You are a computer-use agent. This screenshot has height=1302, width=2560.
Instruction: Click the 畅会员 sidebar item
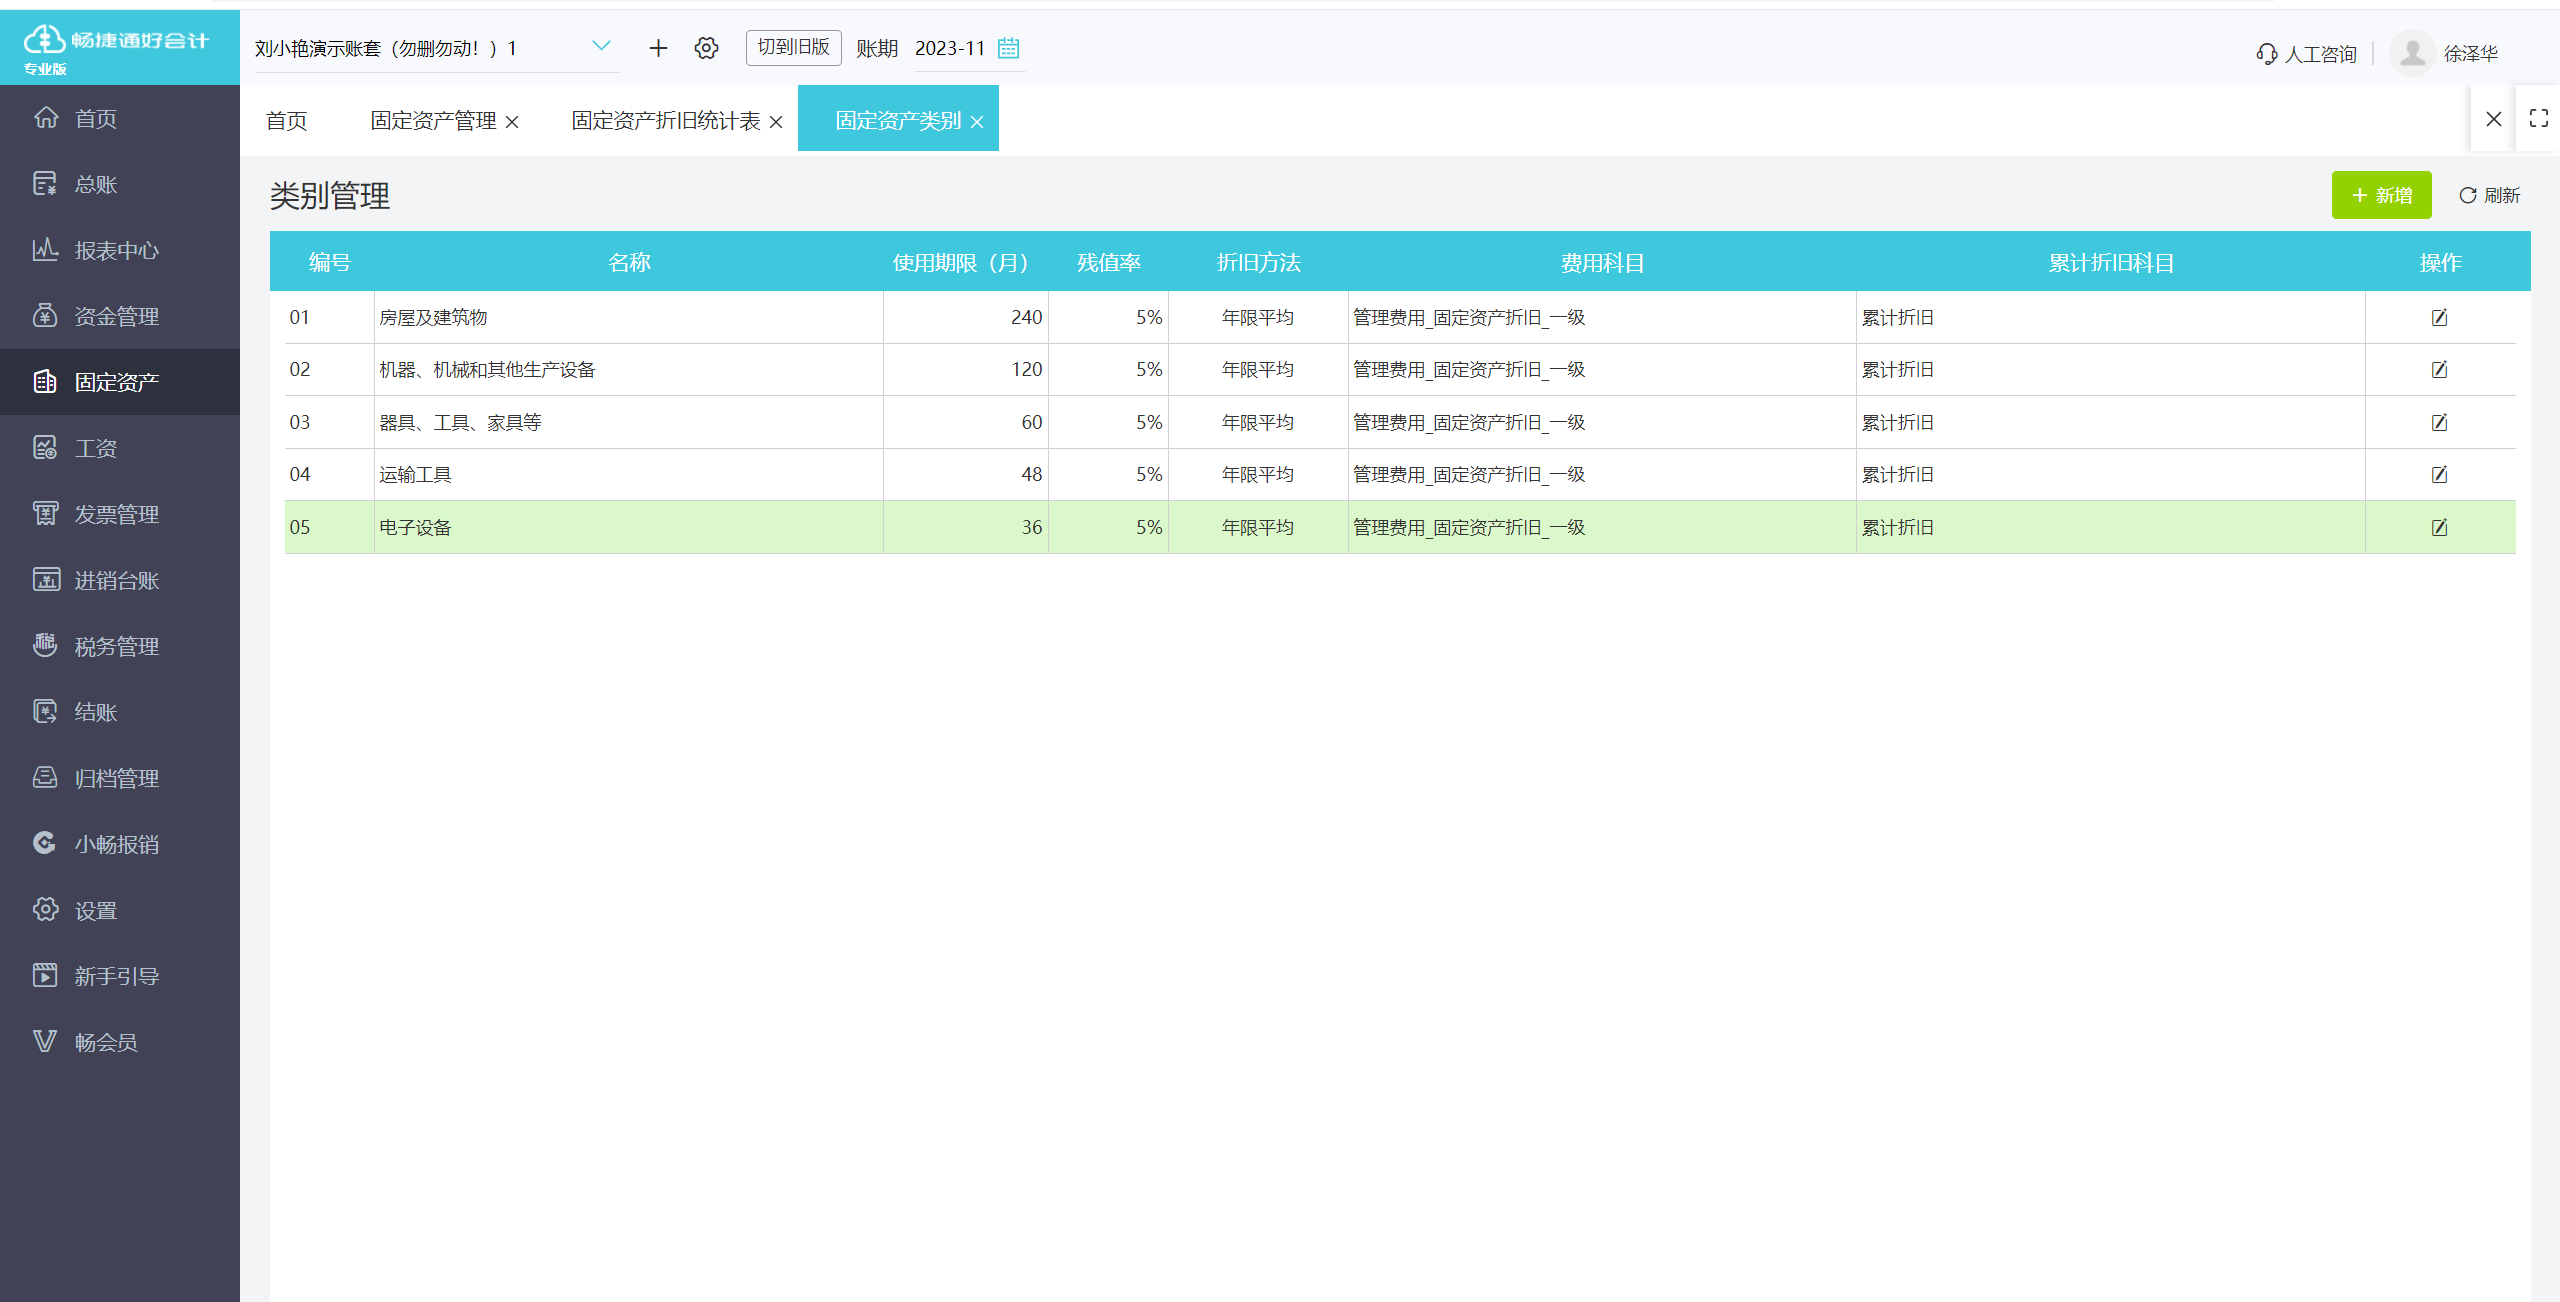click(x=108, y=1041)
